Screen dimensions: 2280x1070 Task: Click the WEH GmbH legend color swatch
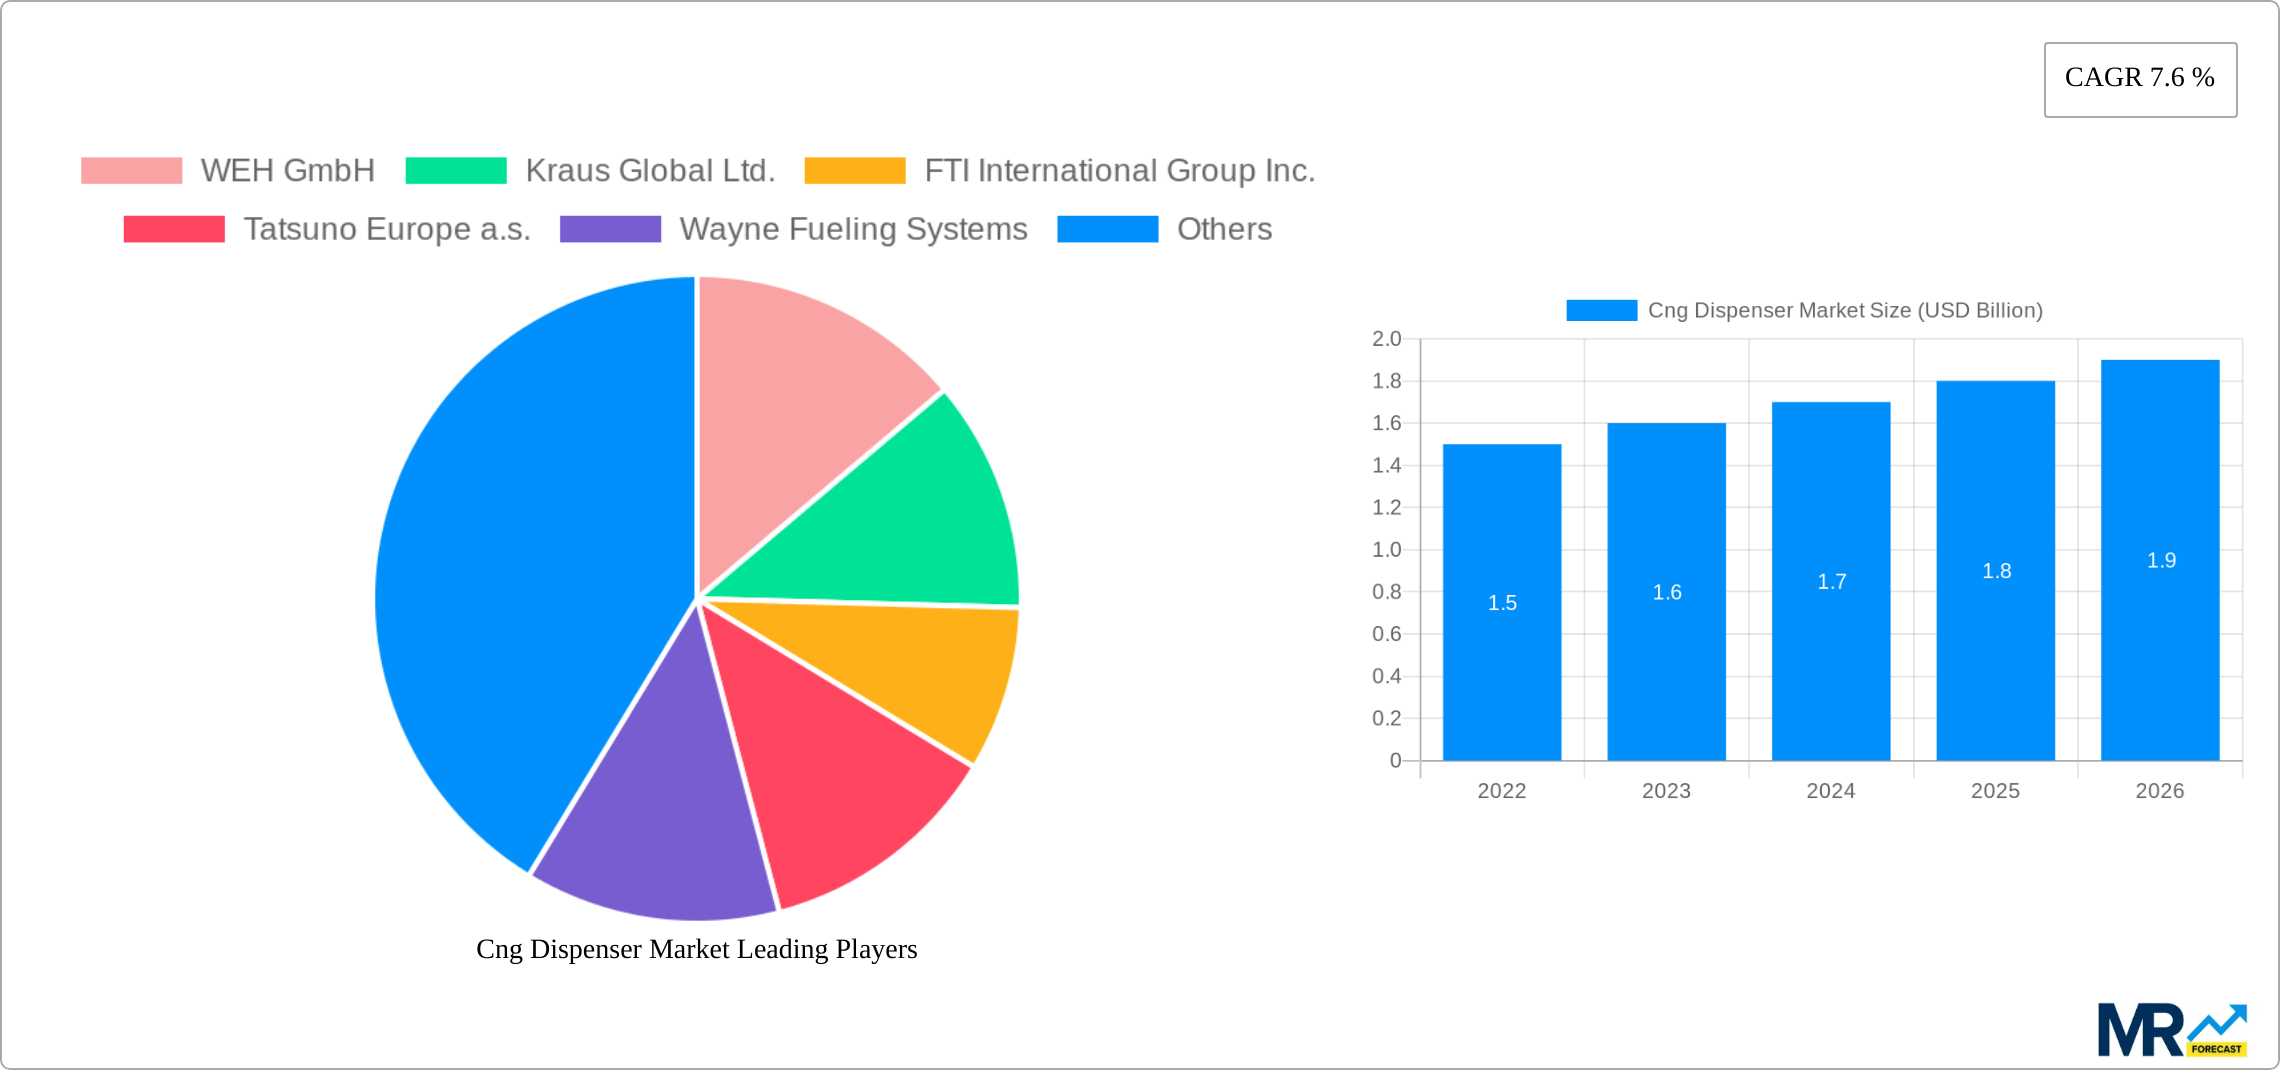[x=130, y=170]
